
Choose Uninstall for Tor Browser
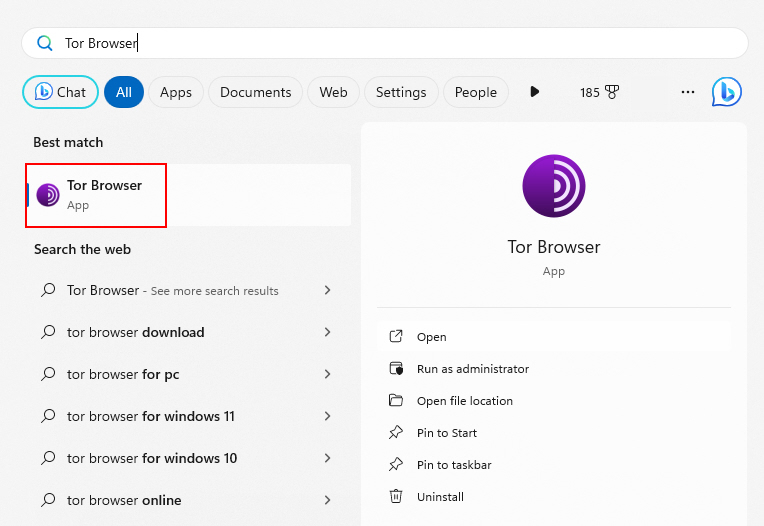tap(554, 497)
